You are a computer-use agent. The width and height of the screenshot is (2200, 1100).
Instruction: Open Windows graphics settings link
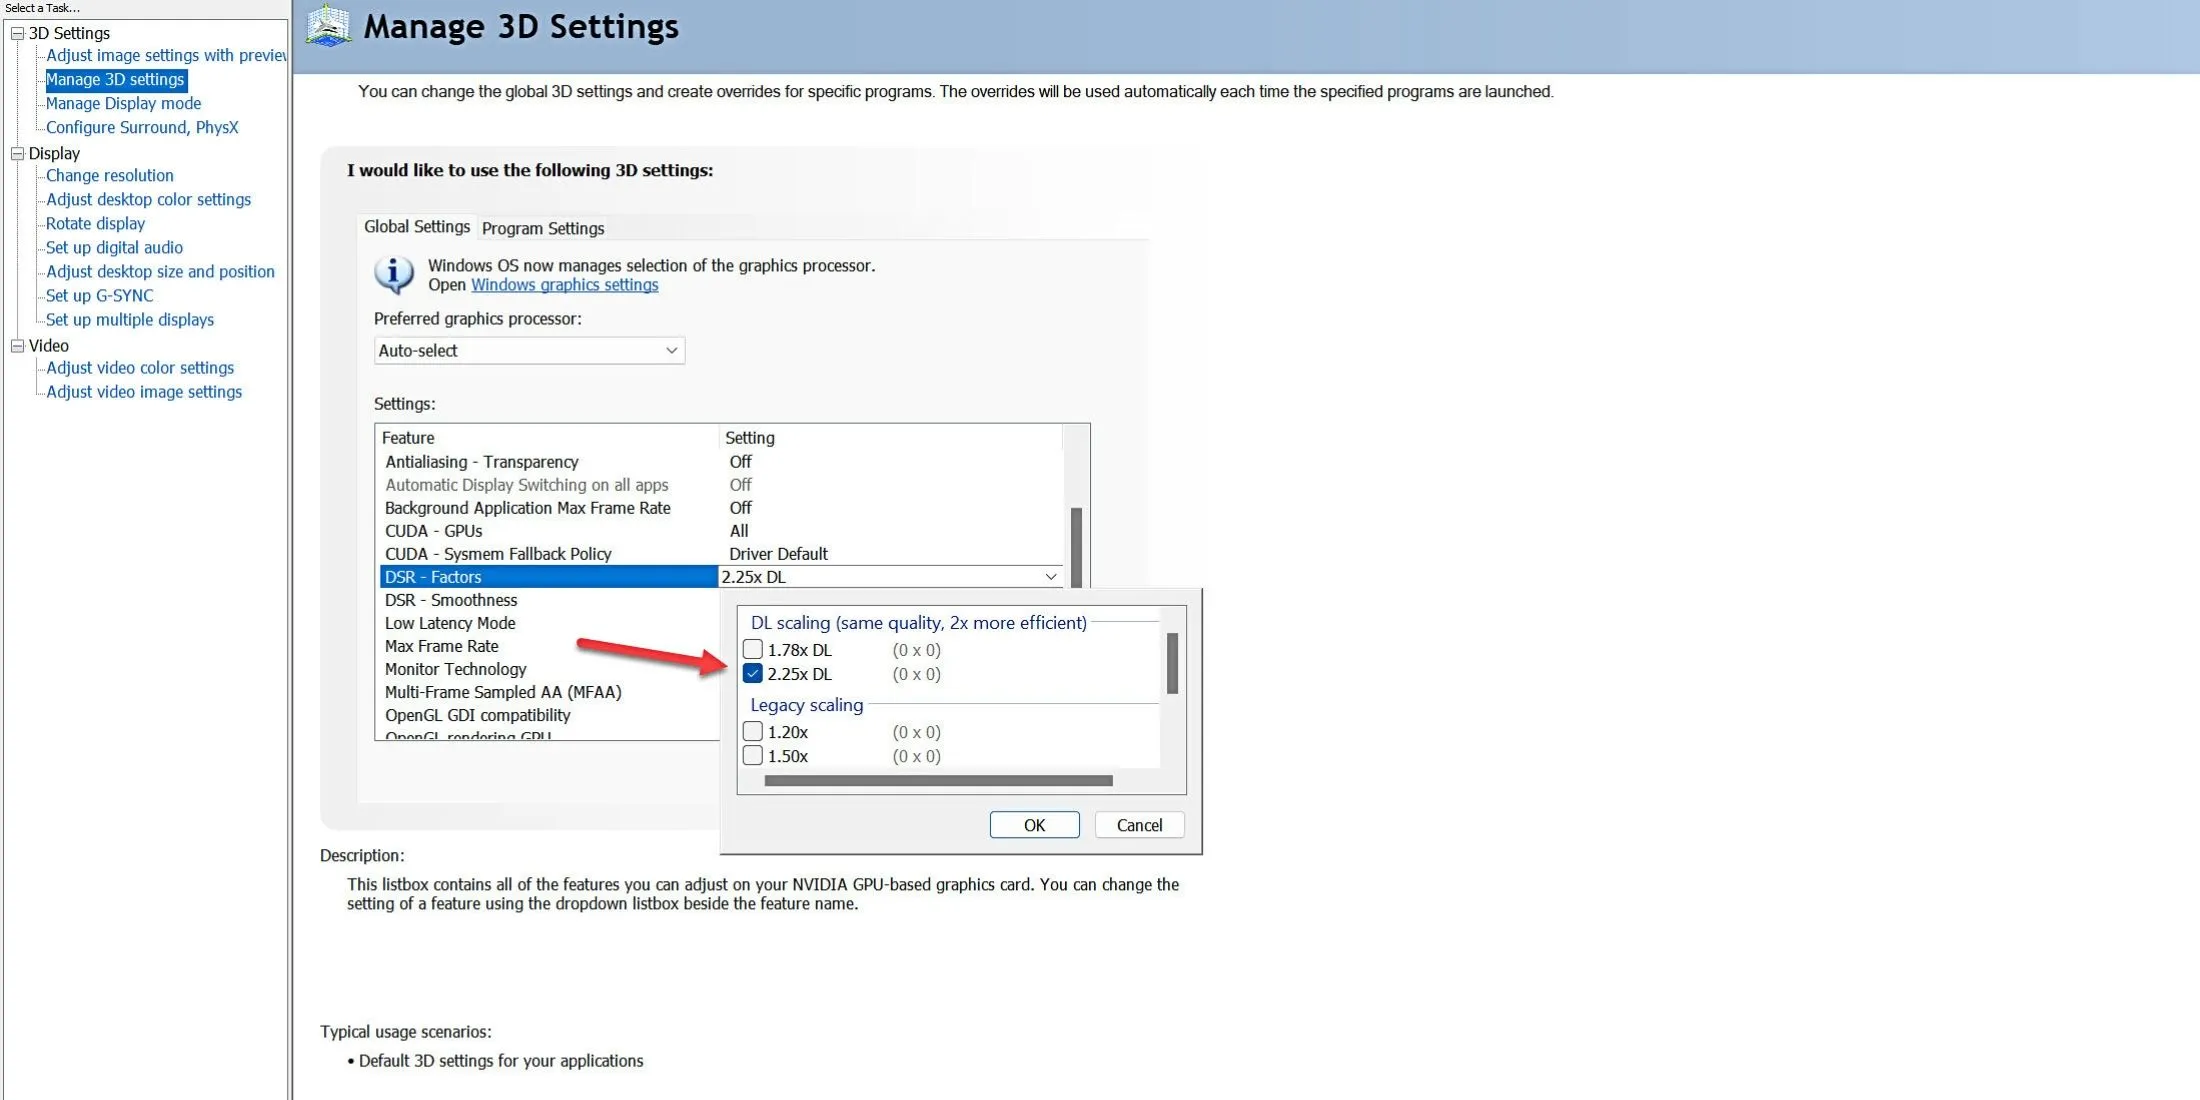click(563, 285)
